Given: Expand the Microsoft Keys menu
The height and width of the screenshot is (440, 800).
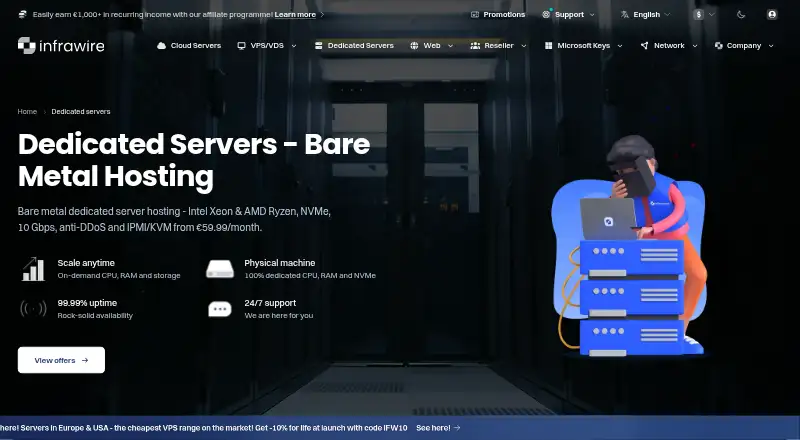Looking at the screenshot, I should click(x=584, y=45).
